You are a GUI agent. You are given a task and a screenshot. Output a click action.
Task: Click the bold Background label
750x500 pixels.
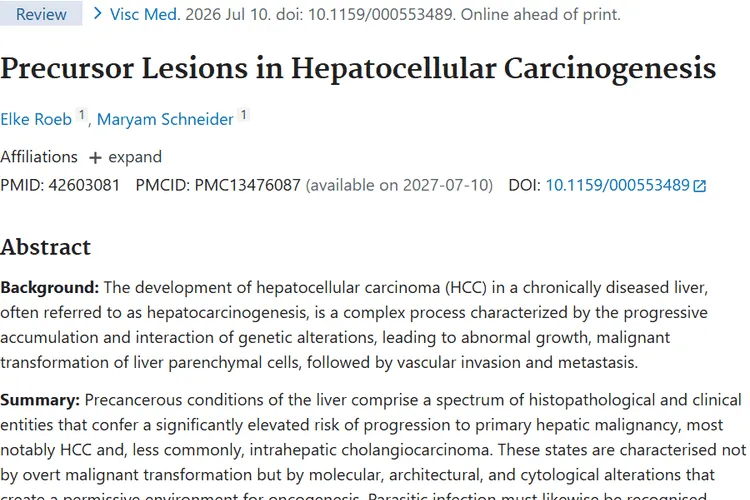click(50, 288)
